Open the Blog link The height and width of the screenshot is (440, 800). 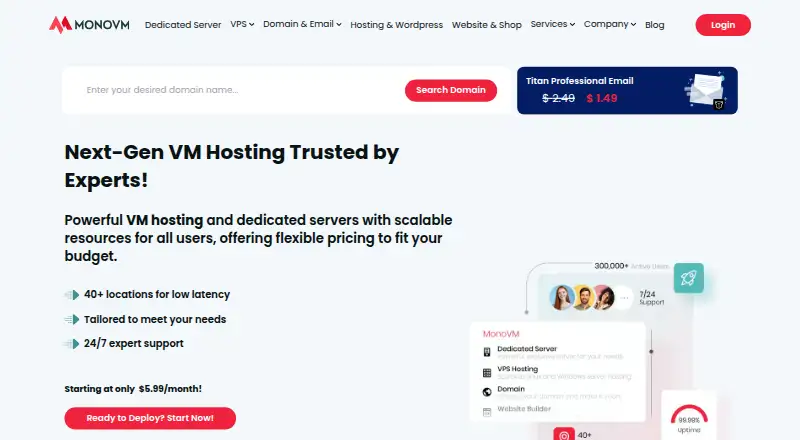(x=655, y=25)
